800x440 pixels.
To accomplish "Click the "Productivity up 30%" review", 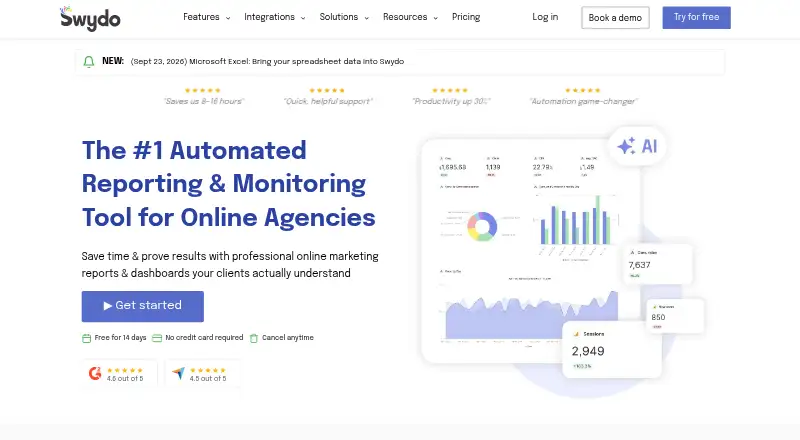I will coord(451,101).
